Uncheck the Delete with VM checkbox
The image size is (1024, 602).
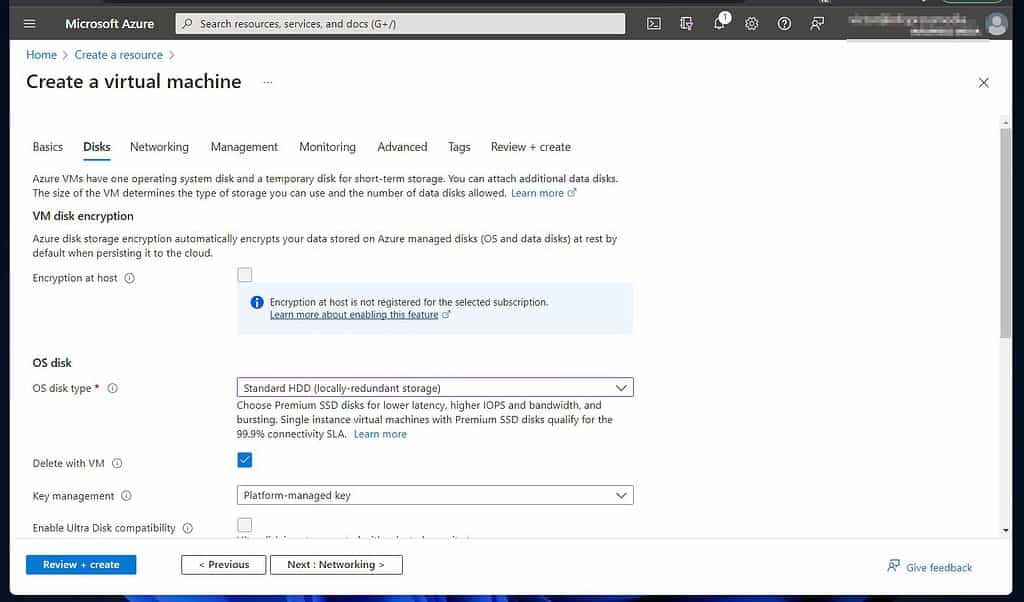click(x=245, y=460)
